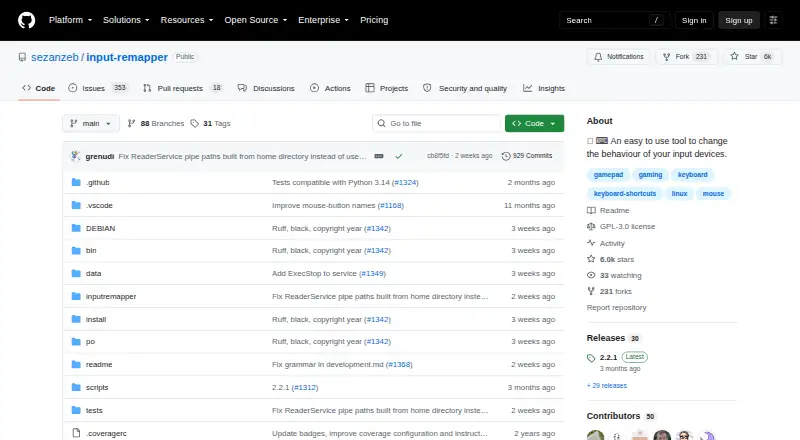Click the watching eye icon

tap(591, 275)
